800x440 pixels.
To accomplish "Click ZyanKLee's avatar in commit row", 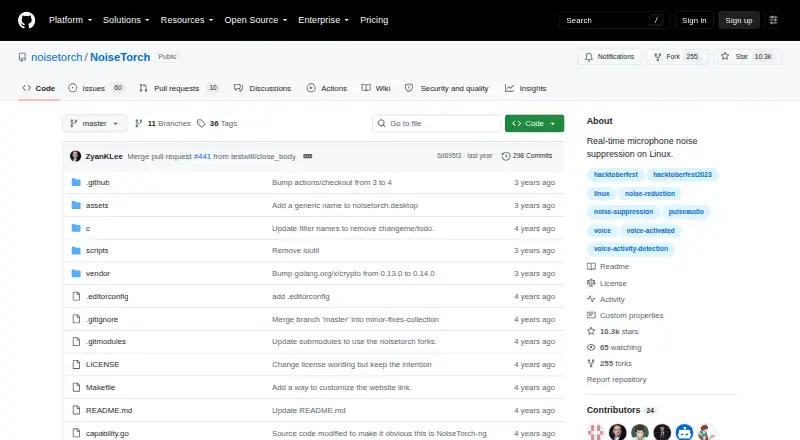I will pyautogui.click(x=76, y=156).
